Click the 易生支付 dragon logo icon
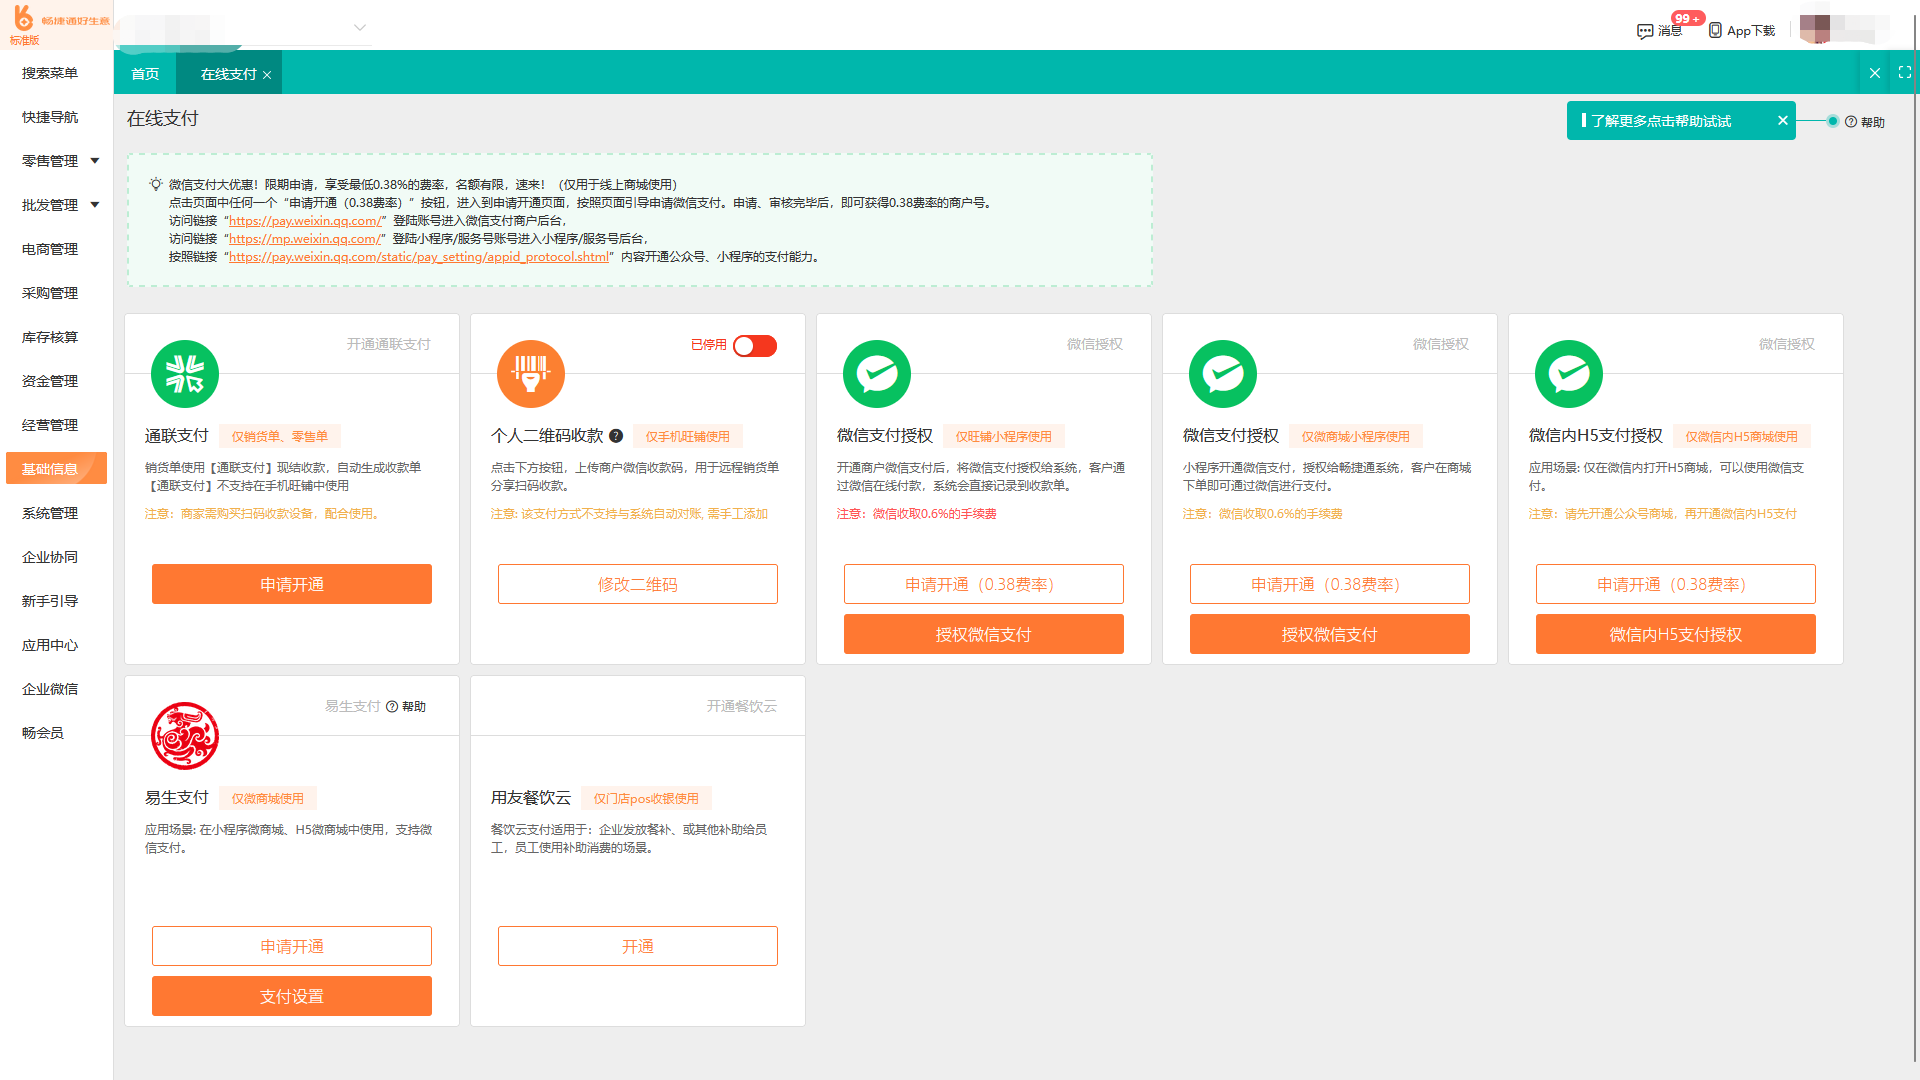 pos(183,737)
